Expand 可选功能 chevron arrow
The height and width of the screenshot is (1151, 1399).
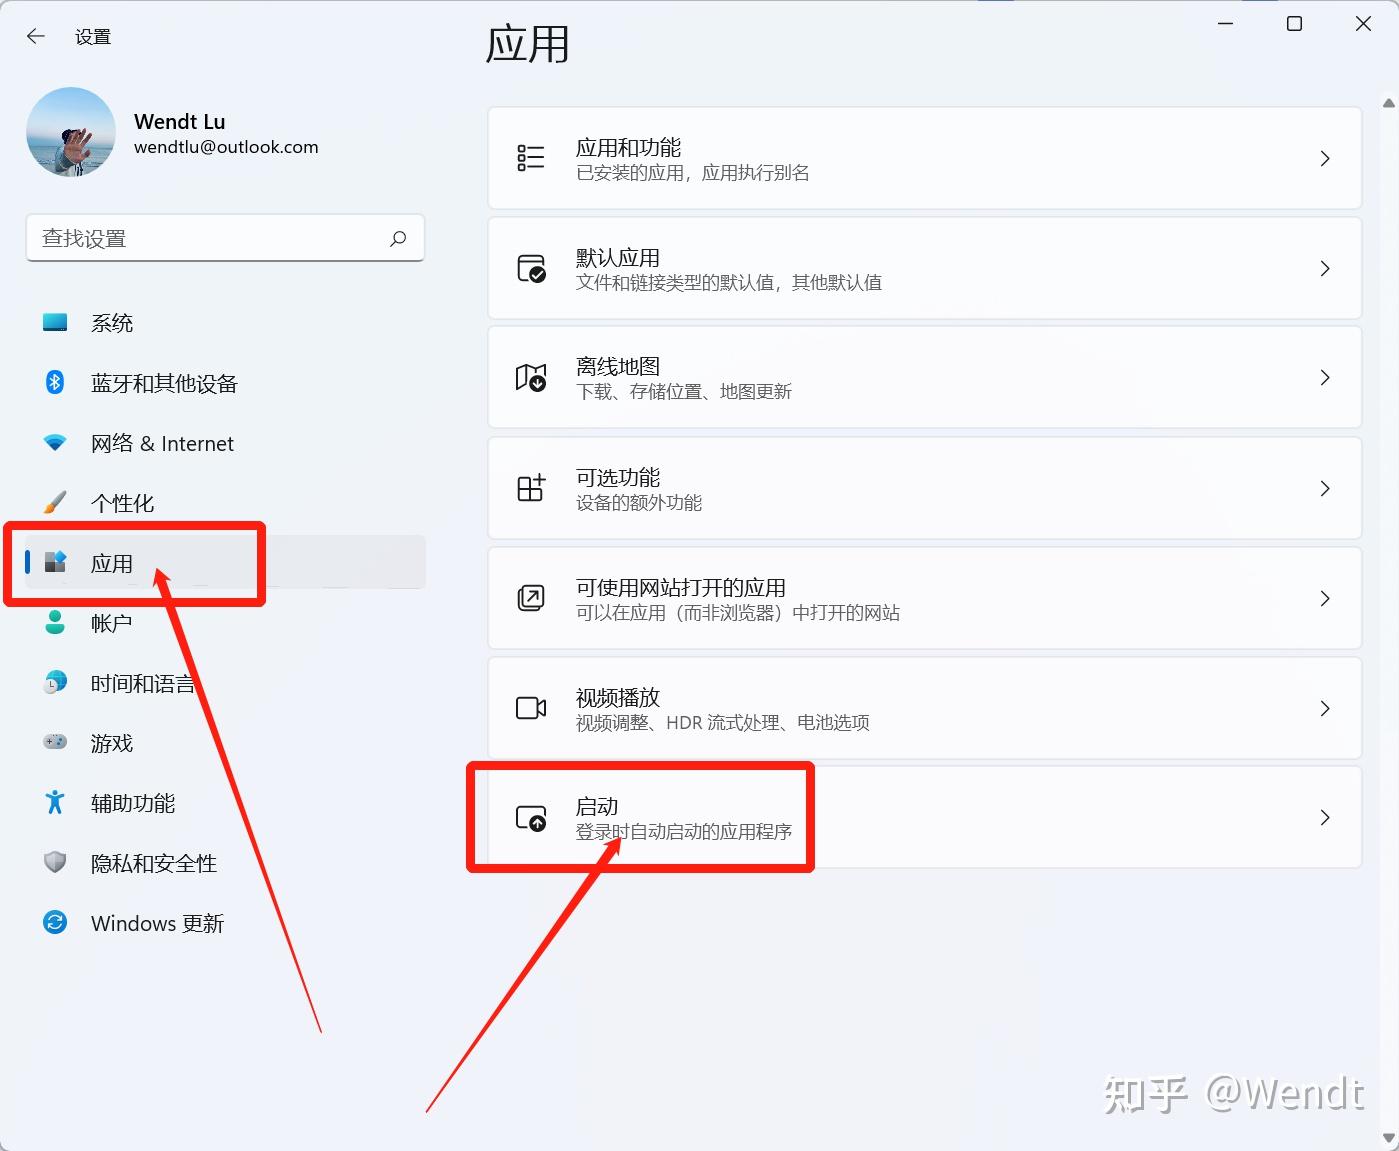1324,488
